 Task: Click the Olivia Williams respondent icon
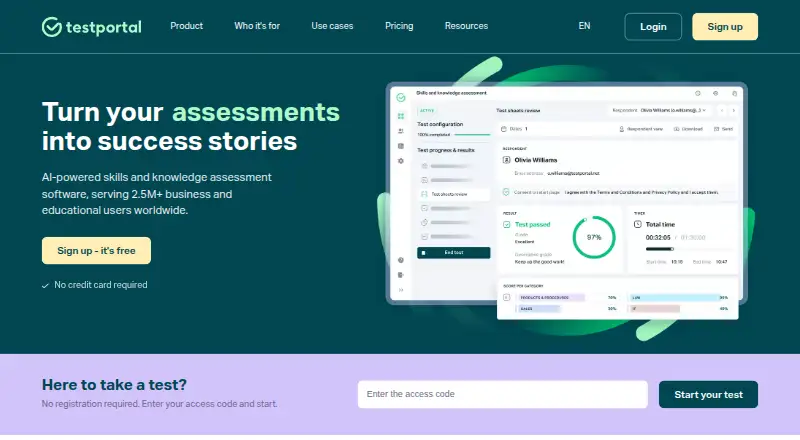pyautogui.click(x=507, y=160)
